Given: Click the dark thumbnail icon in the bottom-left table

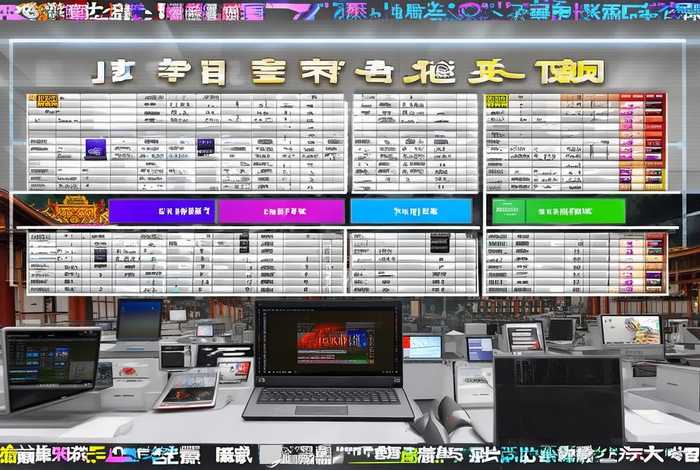Looking at the screenshot, I should 100,256.
